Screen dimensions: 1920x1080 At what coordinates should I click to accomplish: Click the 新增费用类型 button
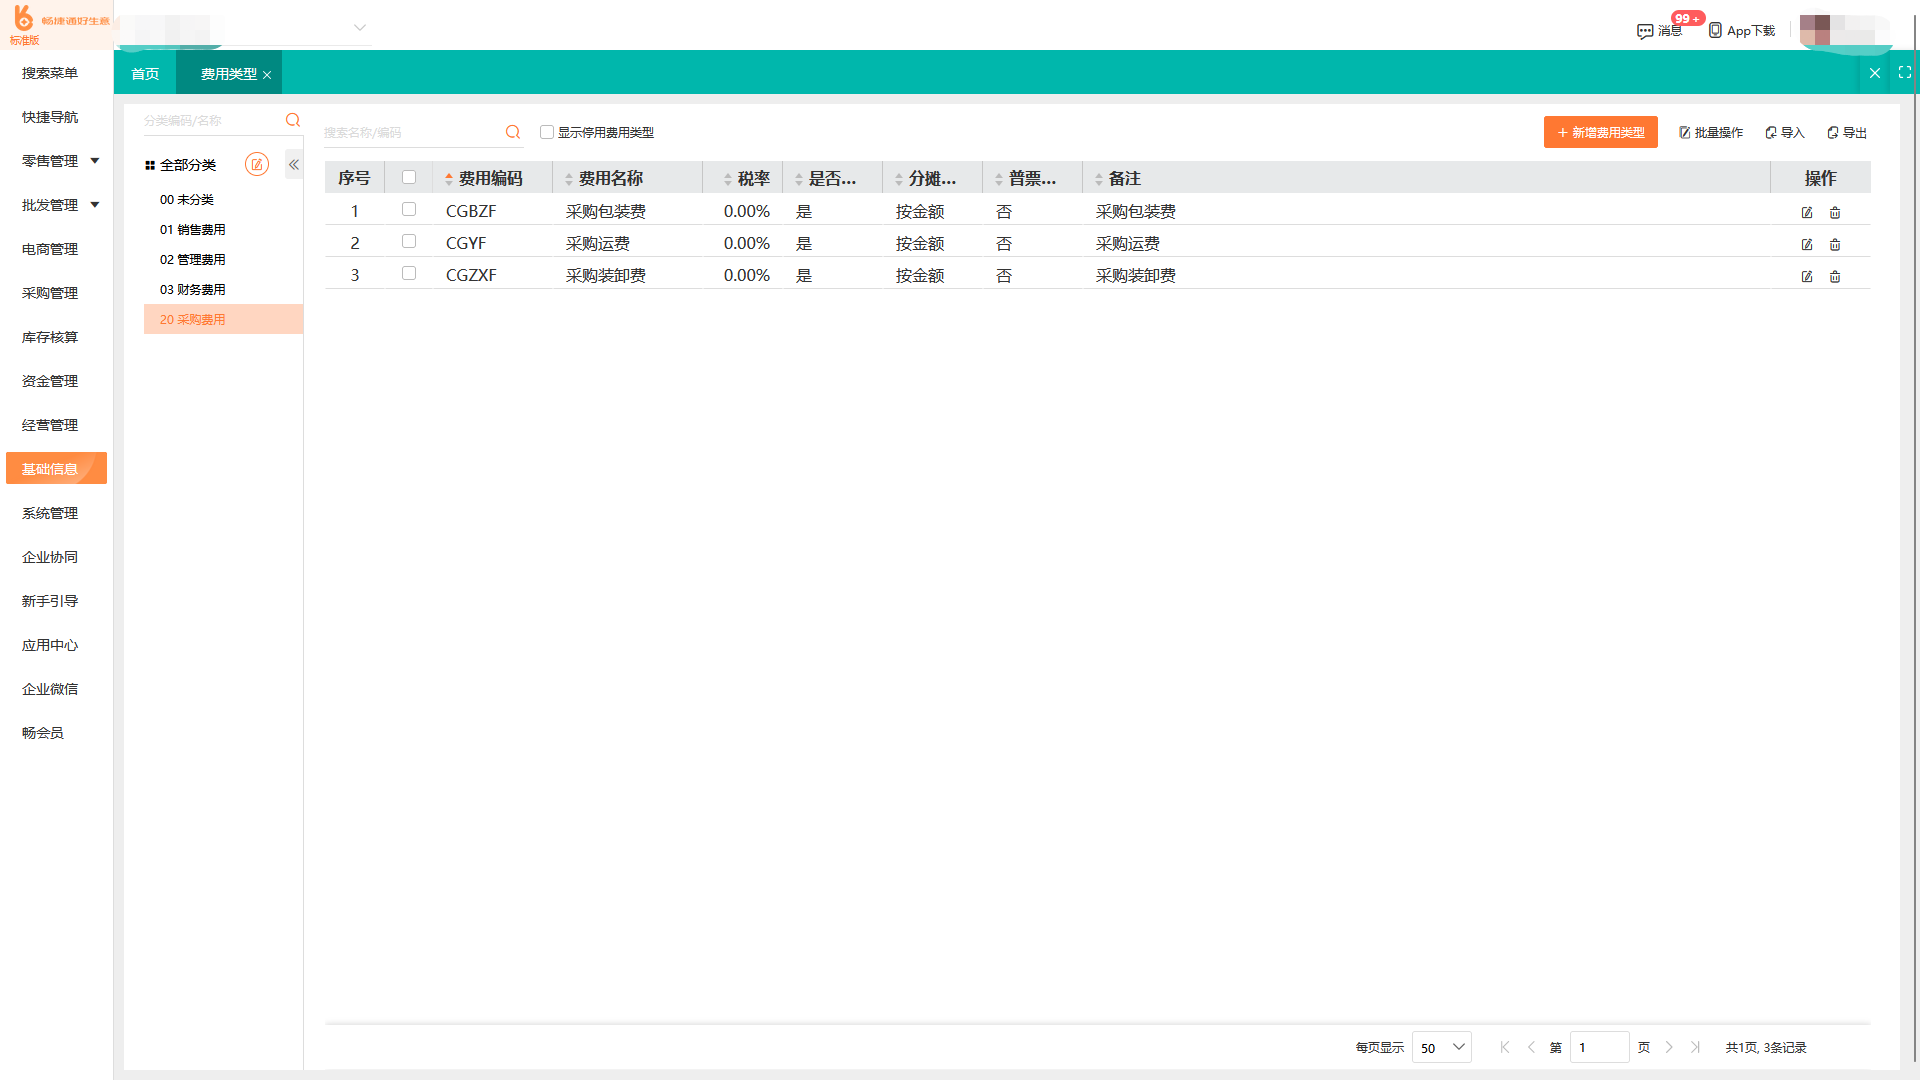[x=1600, y=131]
